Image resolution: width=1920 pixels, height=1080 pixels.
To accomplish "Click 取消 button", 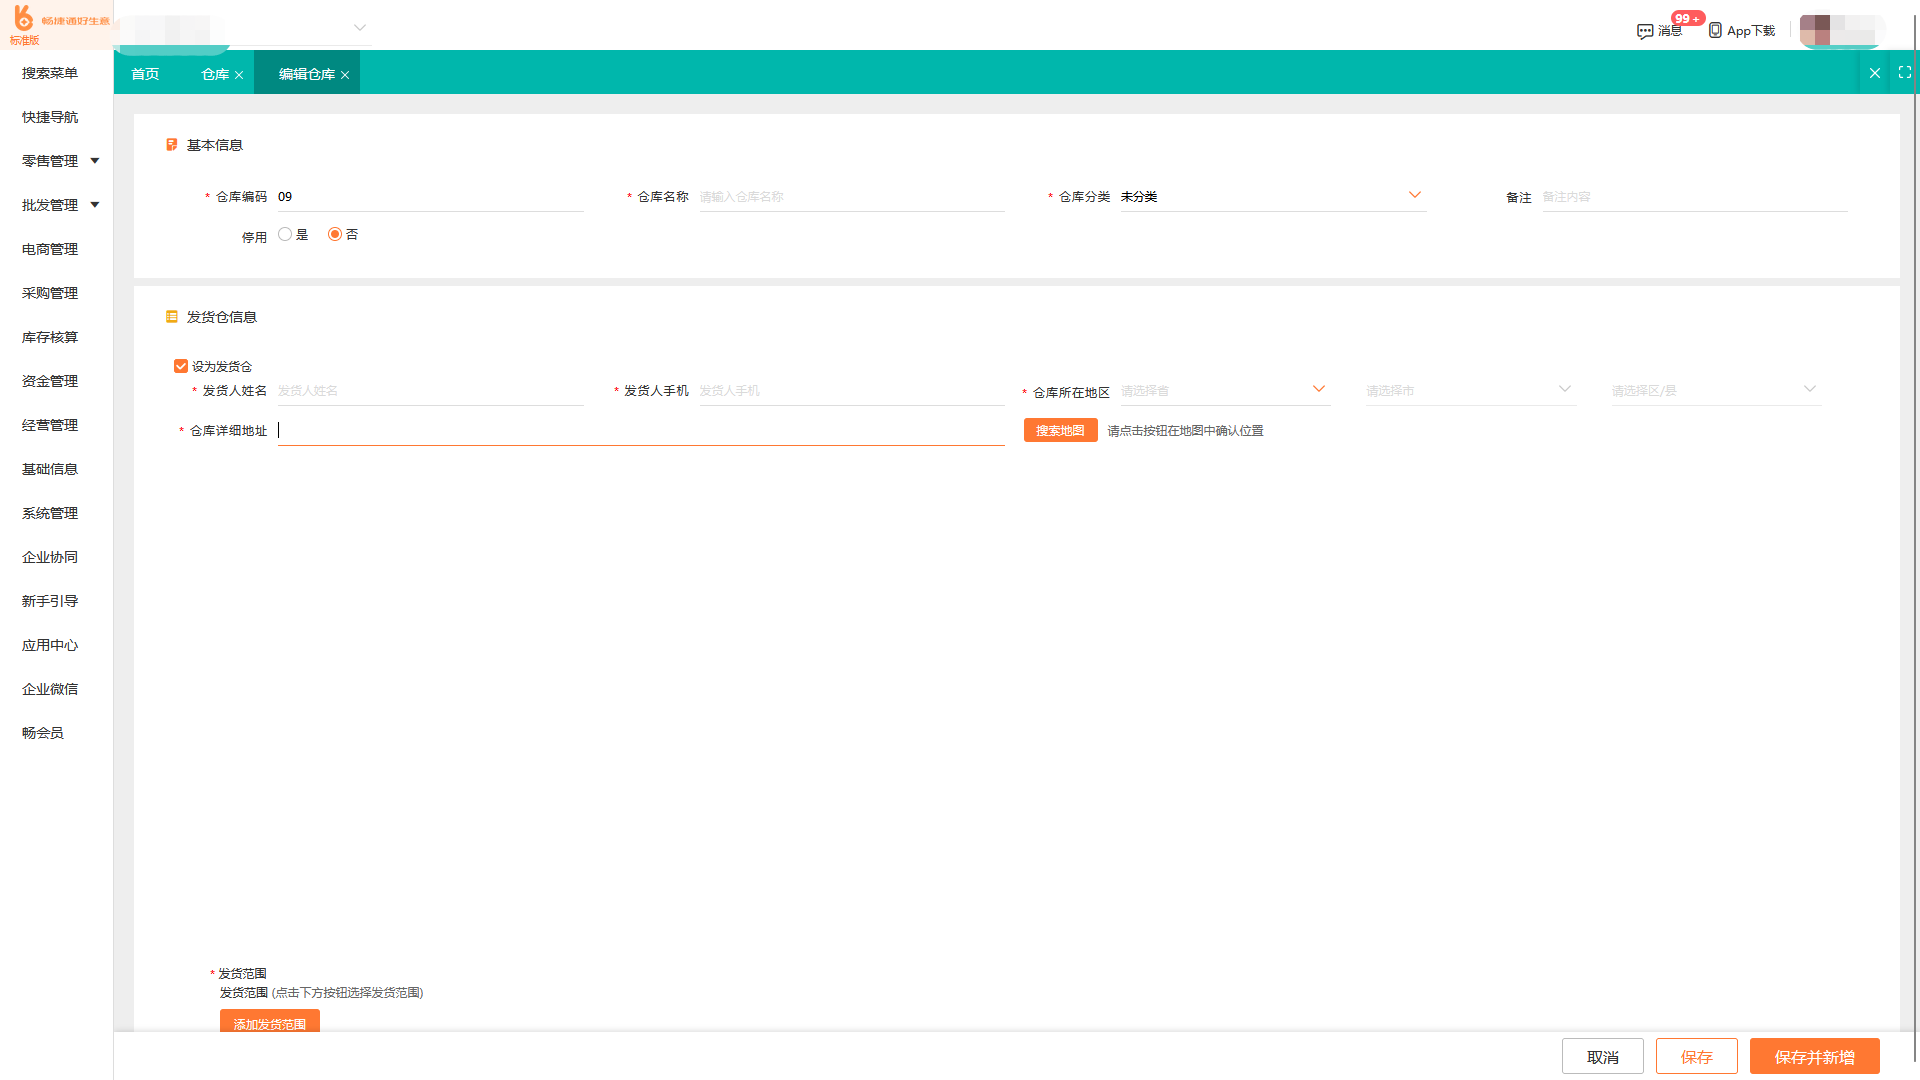I will point(1605,1055).
